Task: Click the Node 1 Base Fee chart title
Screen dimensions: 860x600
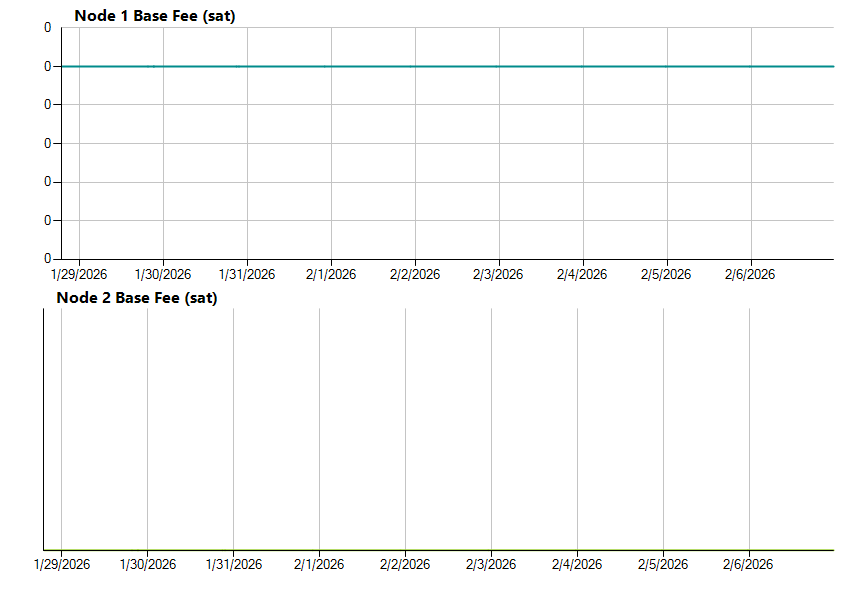Action: click(155, 16)
